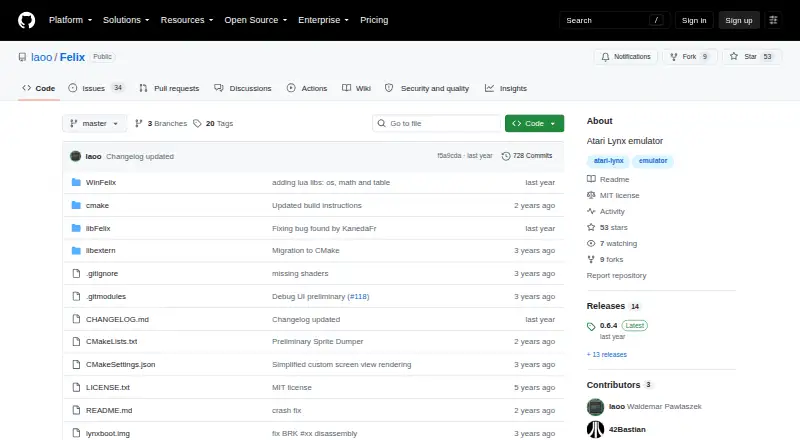Switch to the Issues tab
The height and width of the screenshot is (440, 800).
96,88
